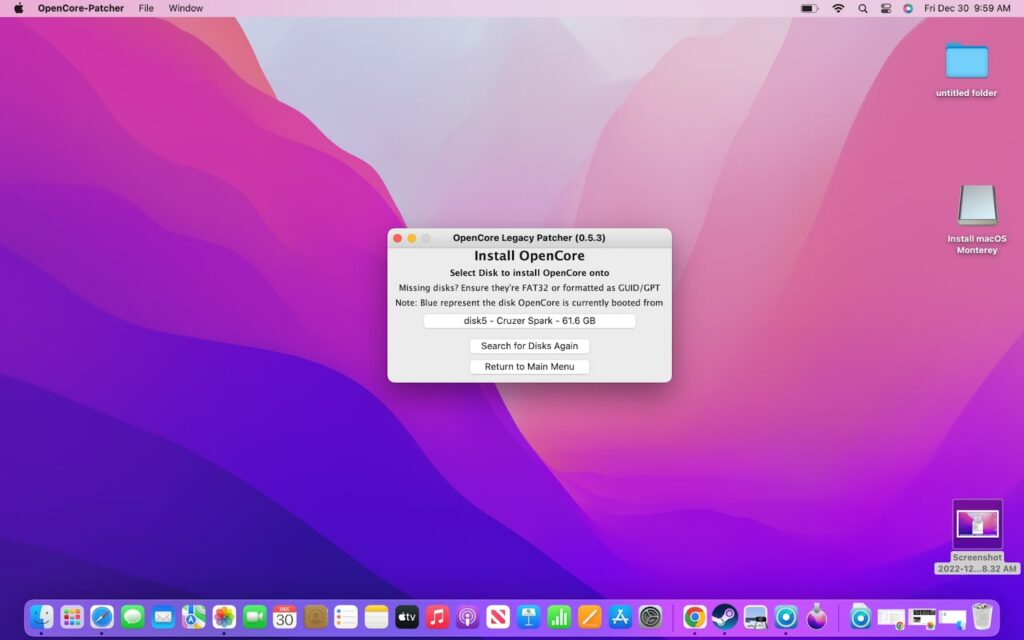Open Numbers from the Dock
Viewport: 1024px width, 640px height.
point(559,616)
